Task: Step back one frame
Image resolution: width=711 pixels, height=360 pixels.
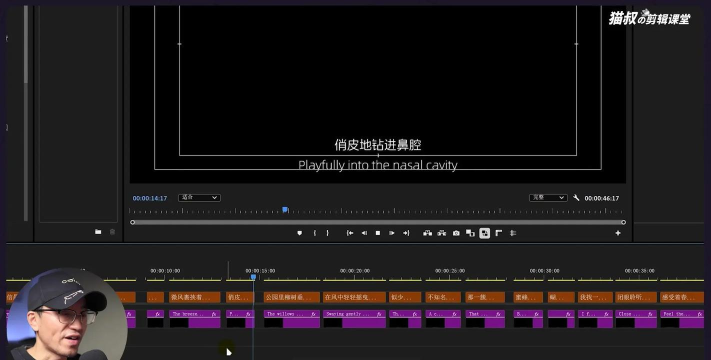Action: 364,233
